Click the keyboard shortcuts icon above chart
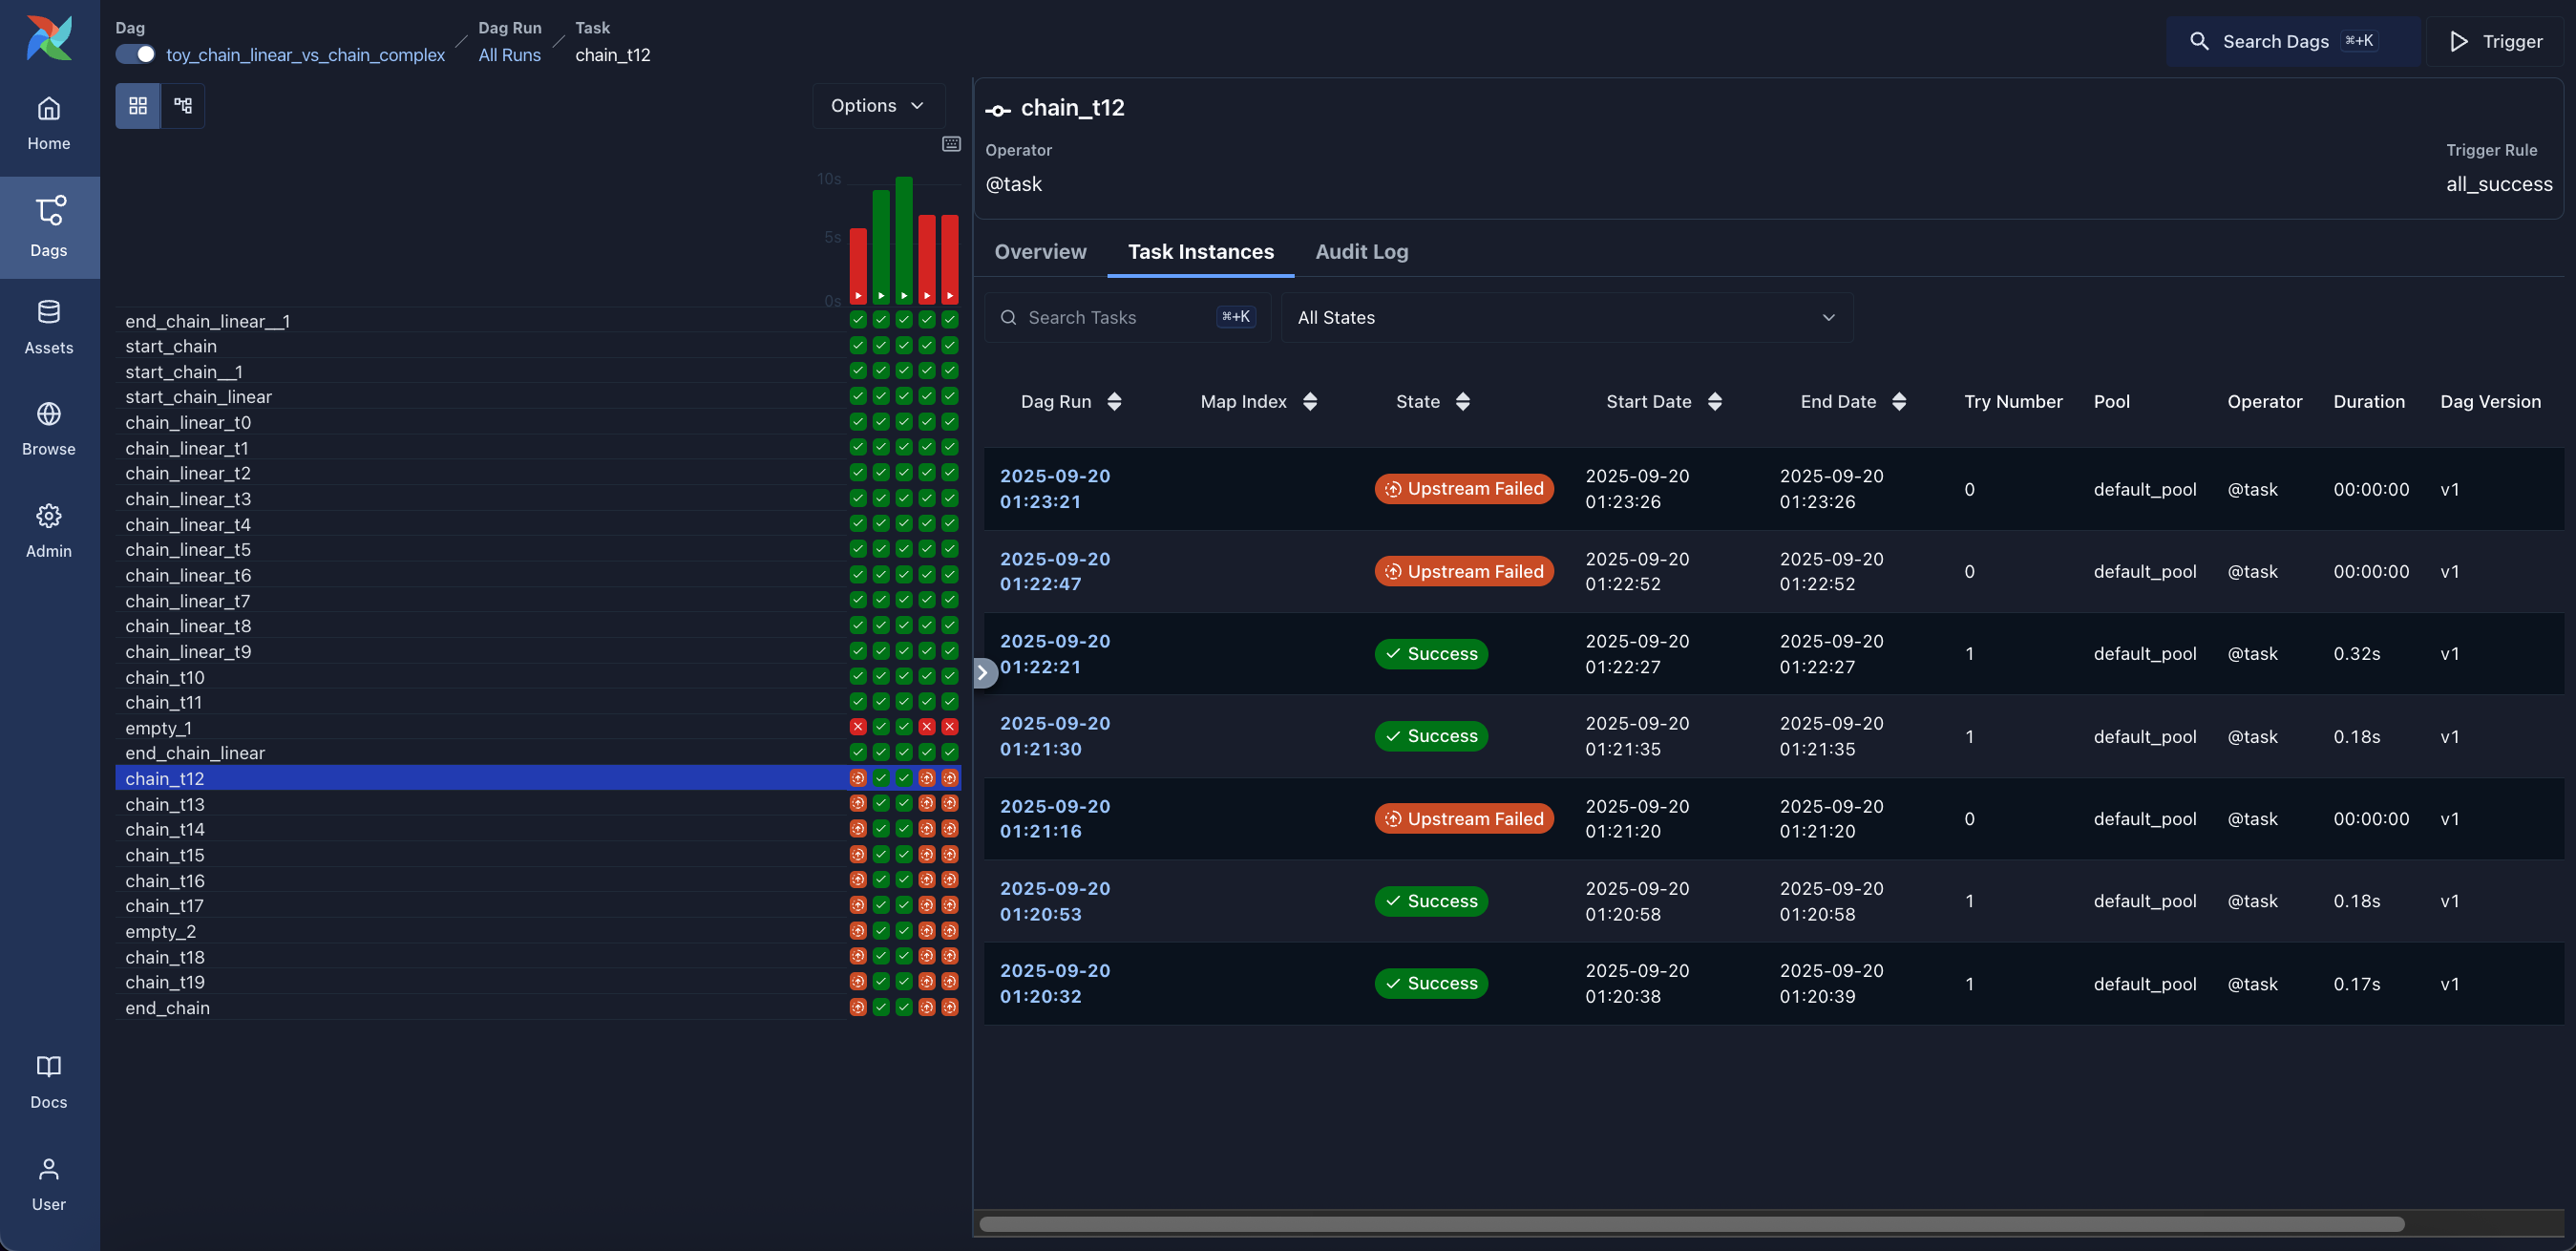 point(951,144)
